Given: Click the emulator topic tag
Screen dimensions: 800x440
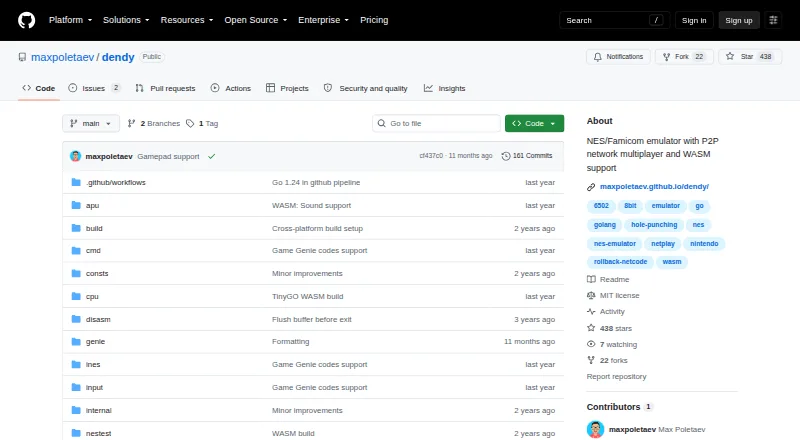Looking at the screenshot, I should (665, 206).
